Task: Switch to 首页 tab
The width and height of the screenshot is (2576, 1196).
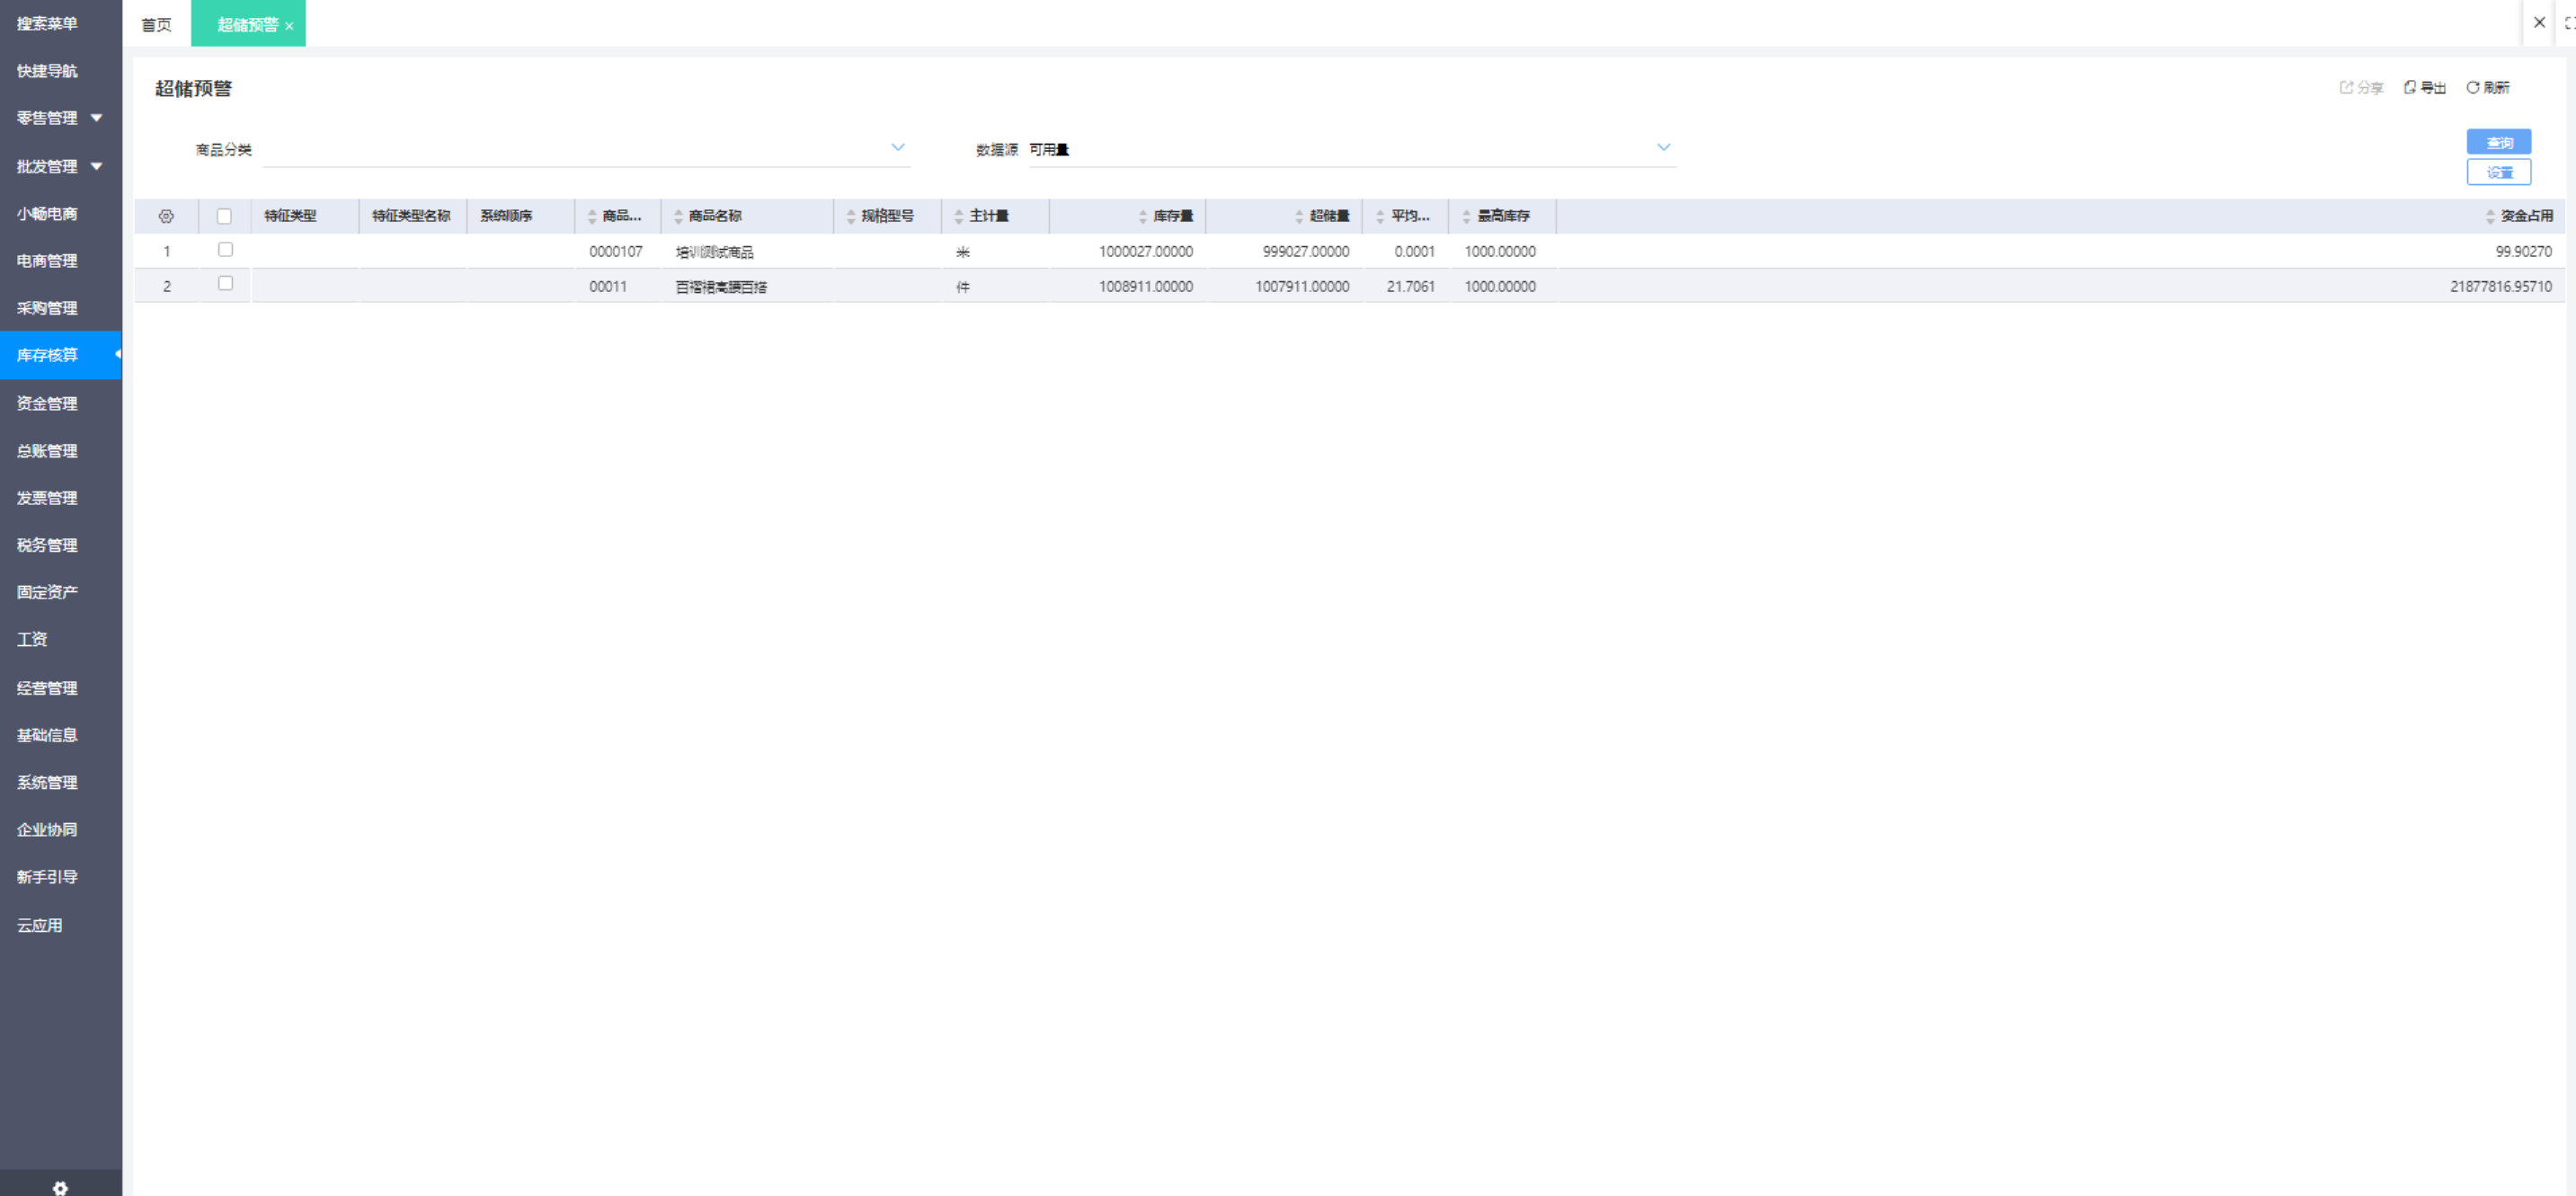Action: point(159,24)
